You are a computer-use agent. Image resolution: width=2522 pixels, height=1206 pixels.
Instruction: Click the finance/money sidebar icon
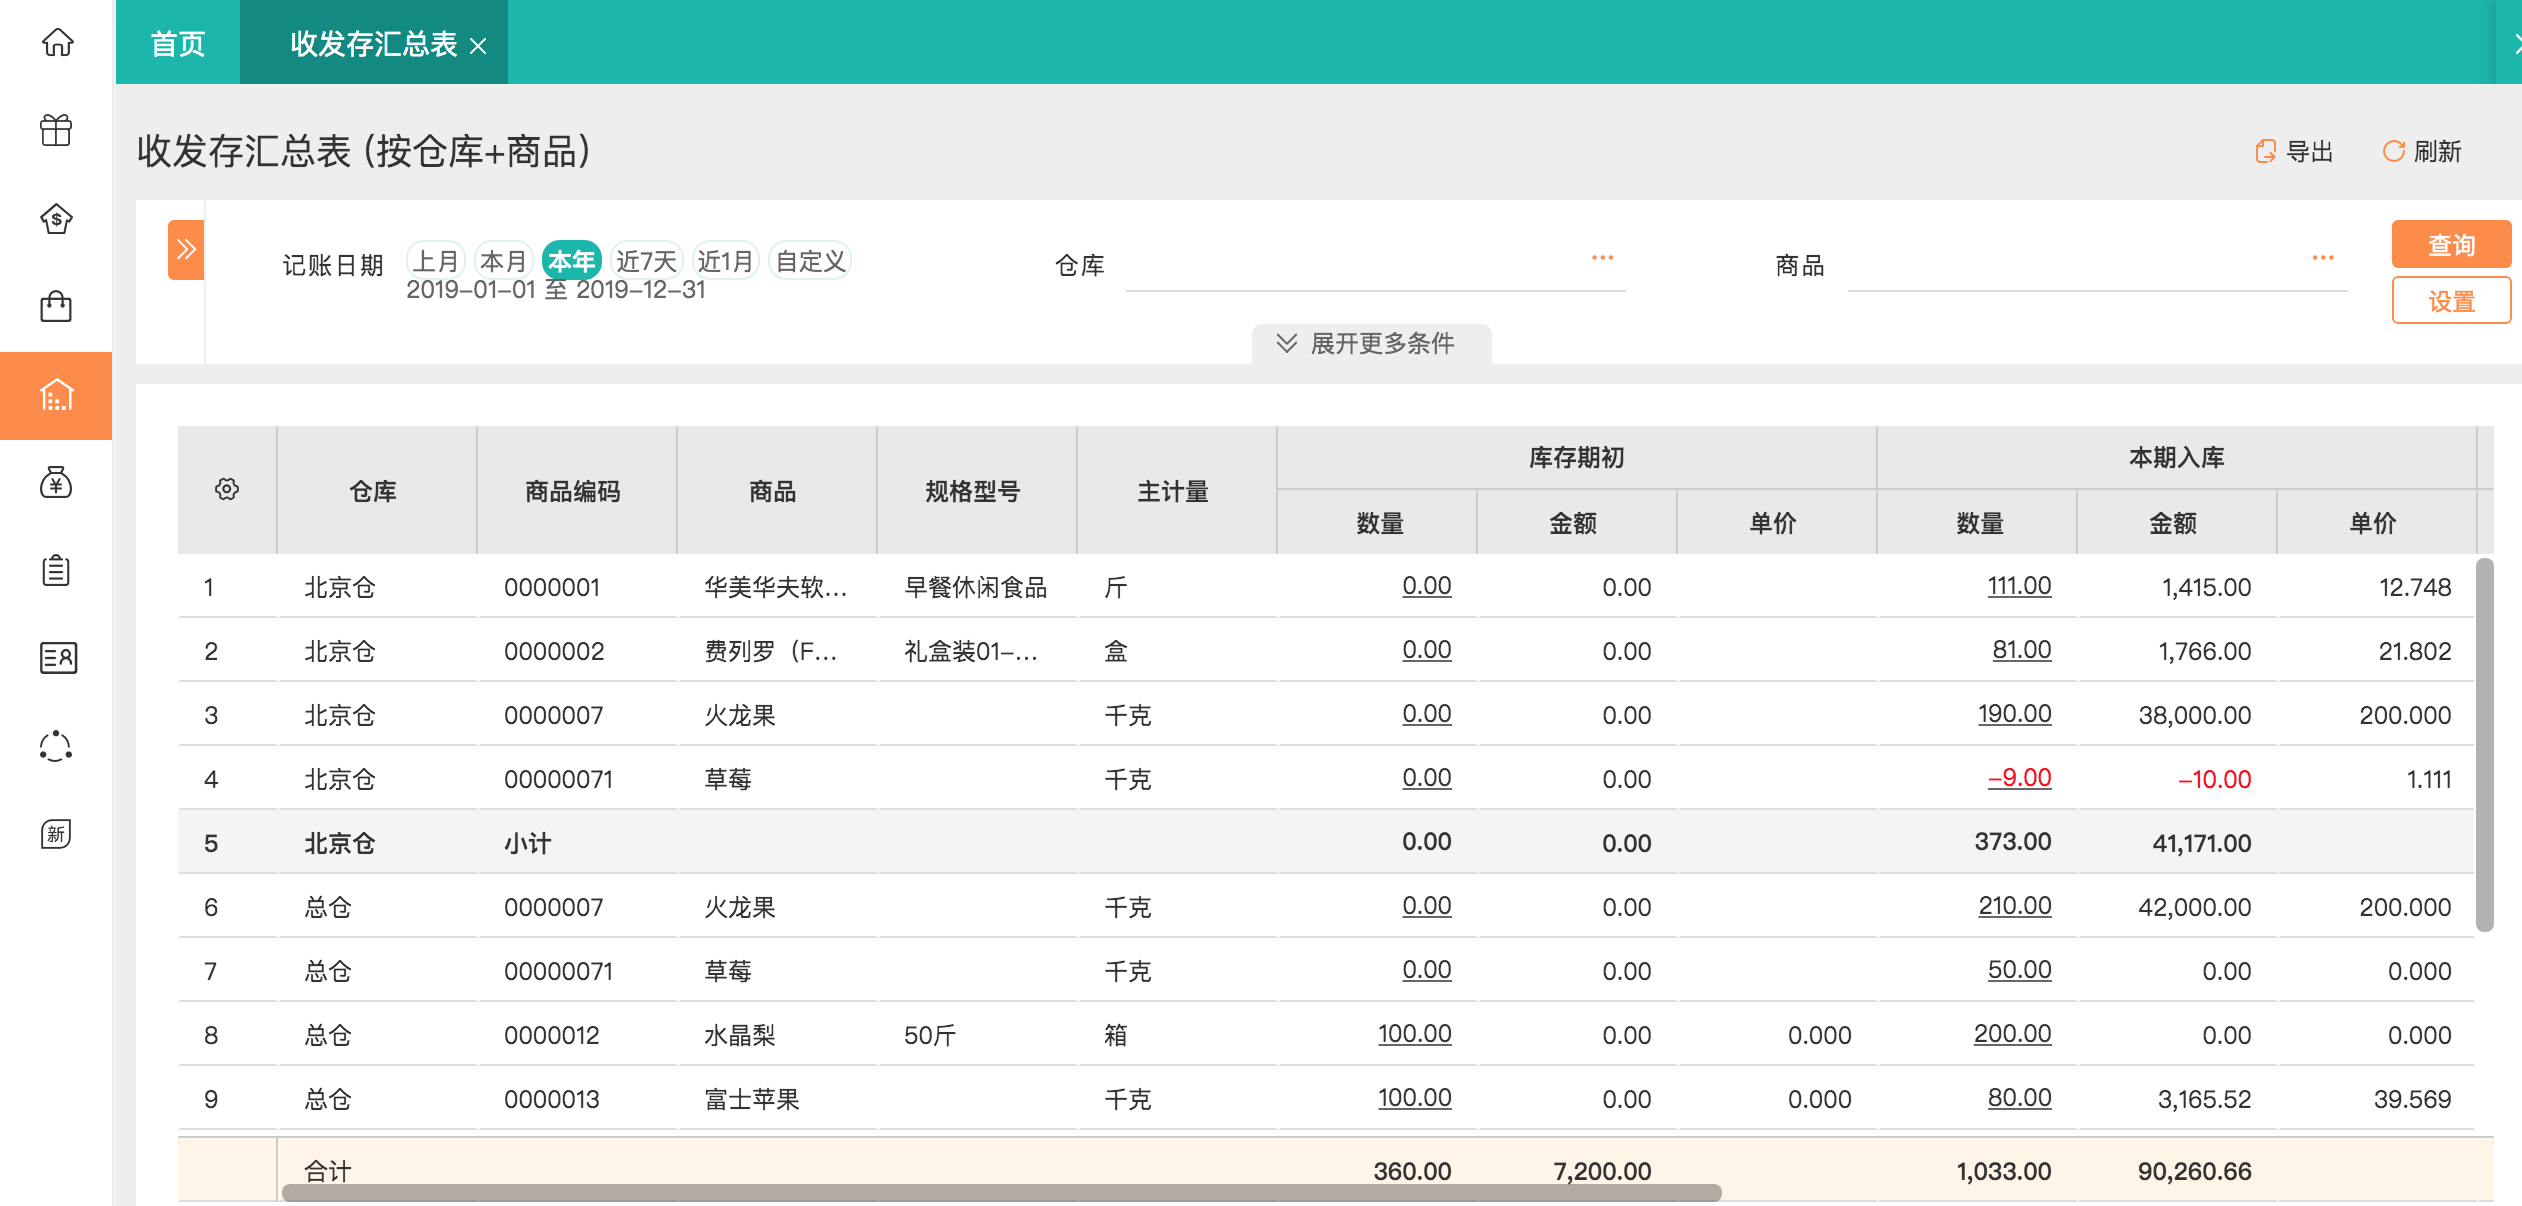coord(56,481)
